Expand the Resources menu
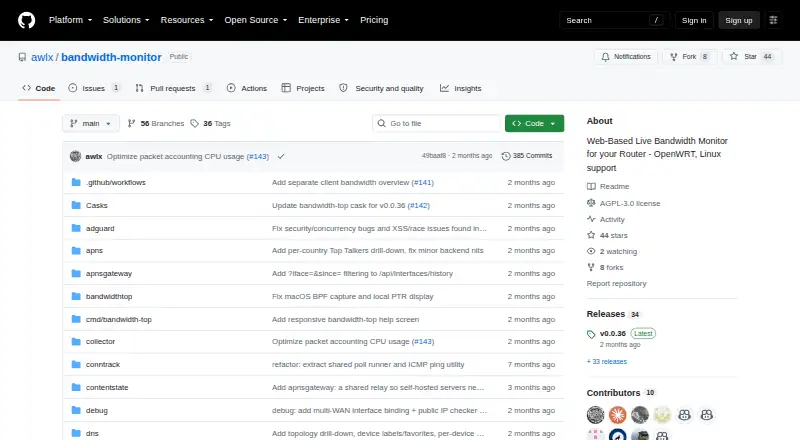 coord(187,20)
